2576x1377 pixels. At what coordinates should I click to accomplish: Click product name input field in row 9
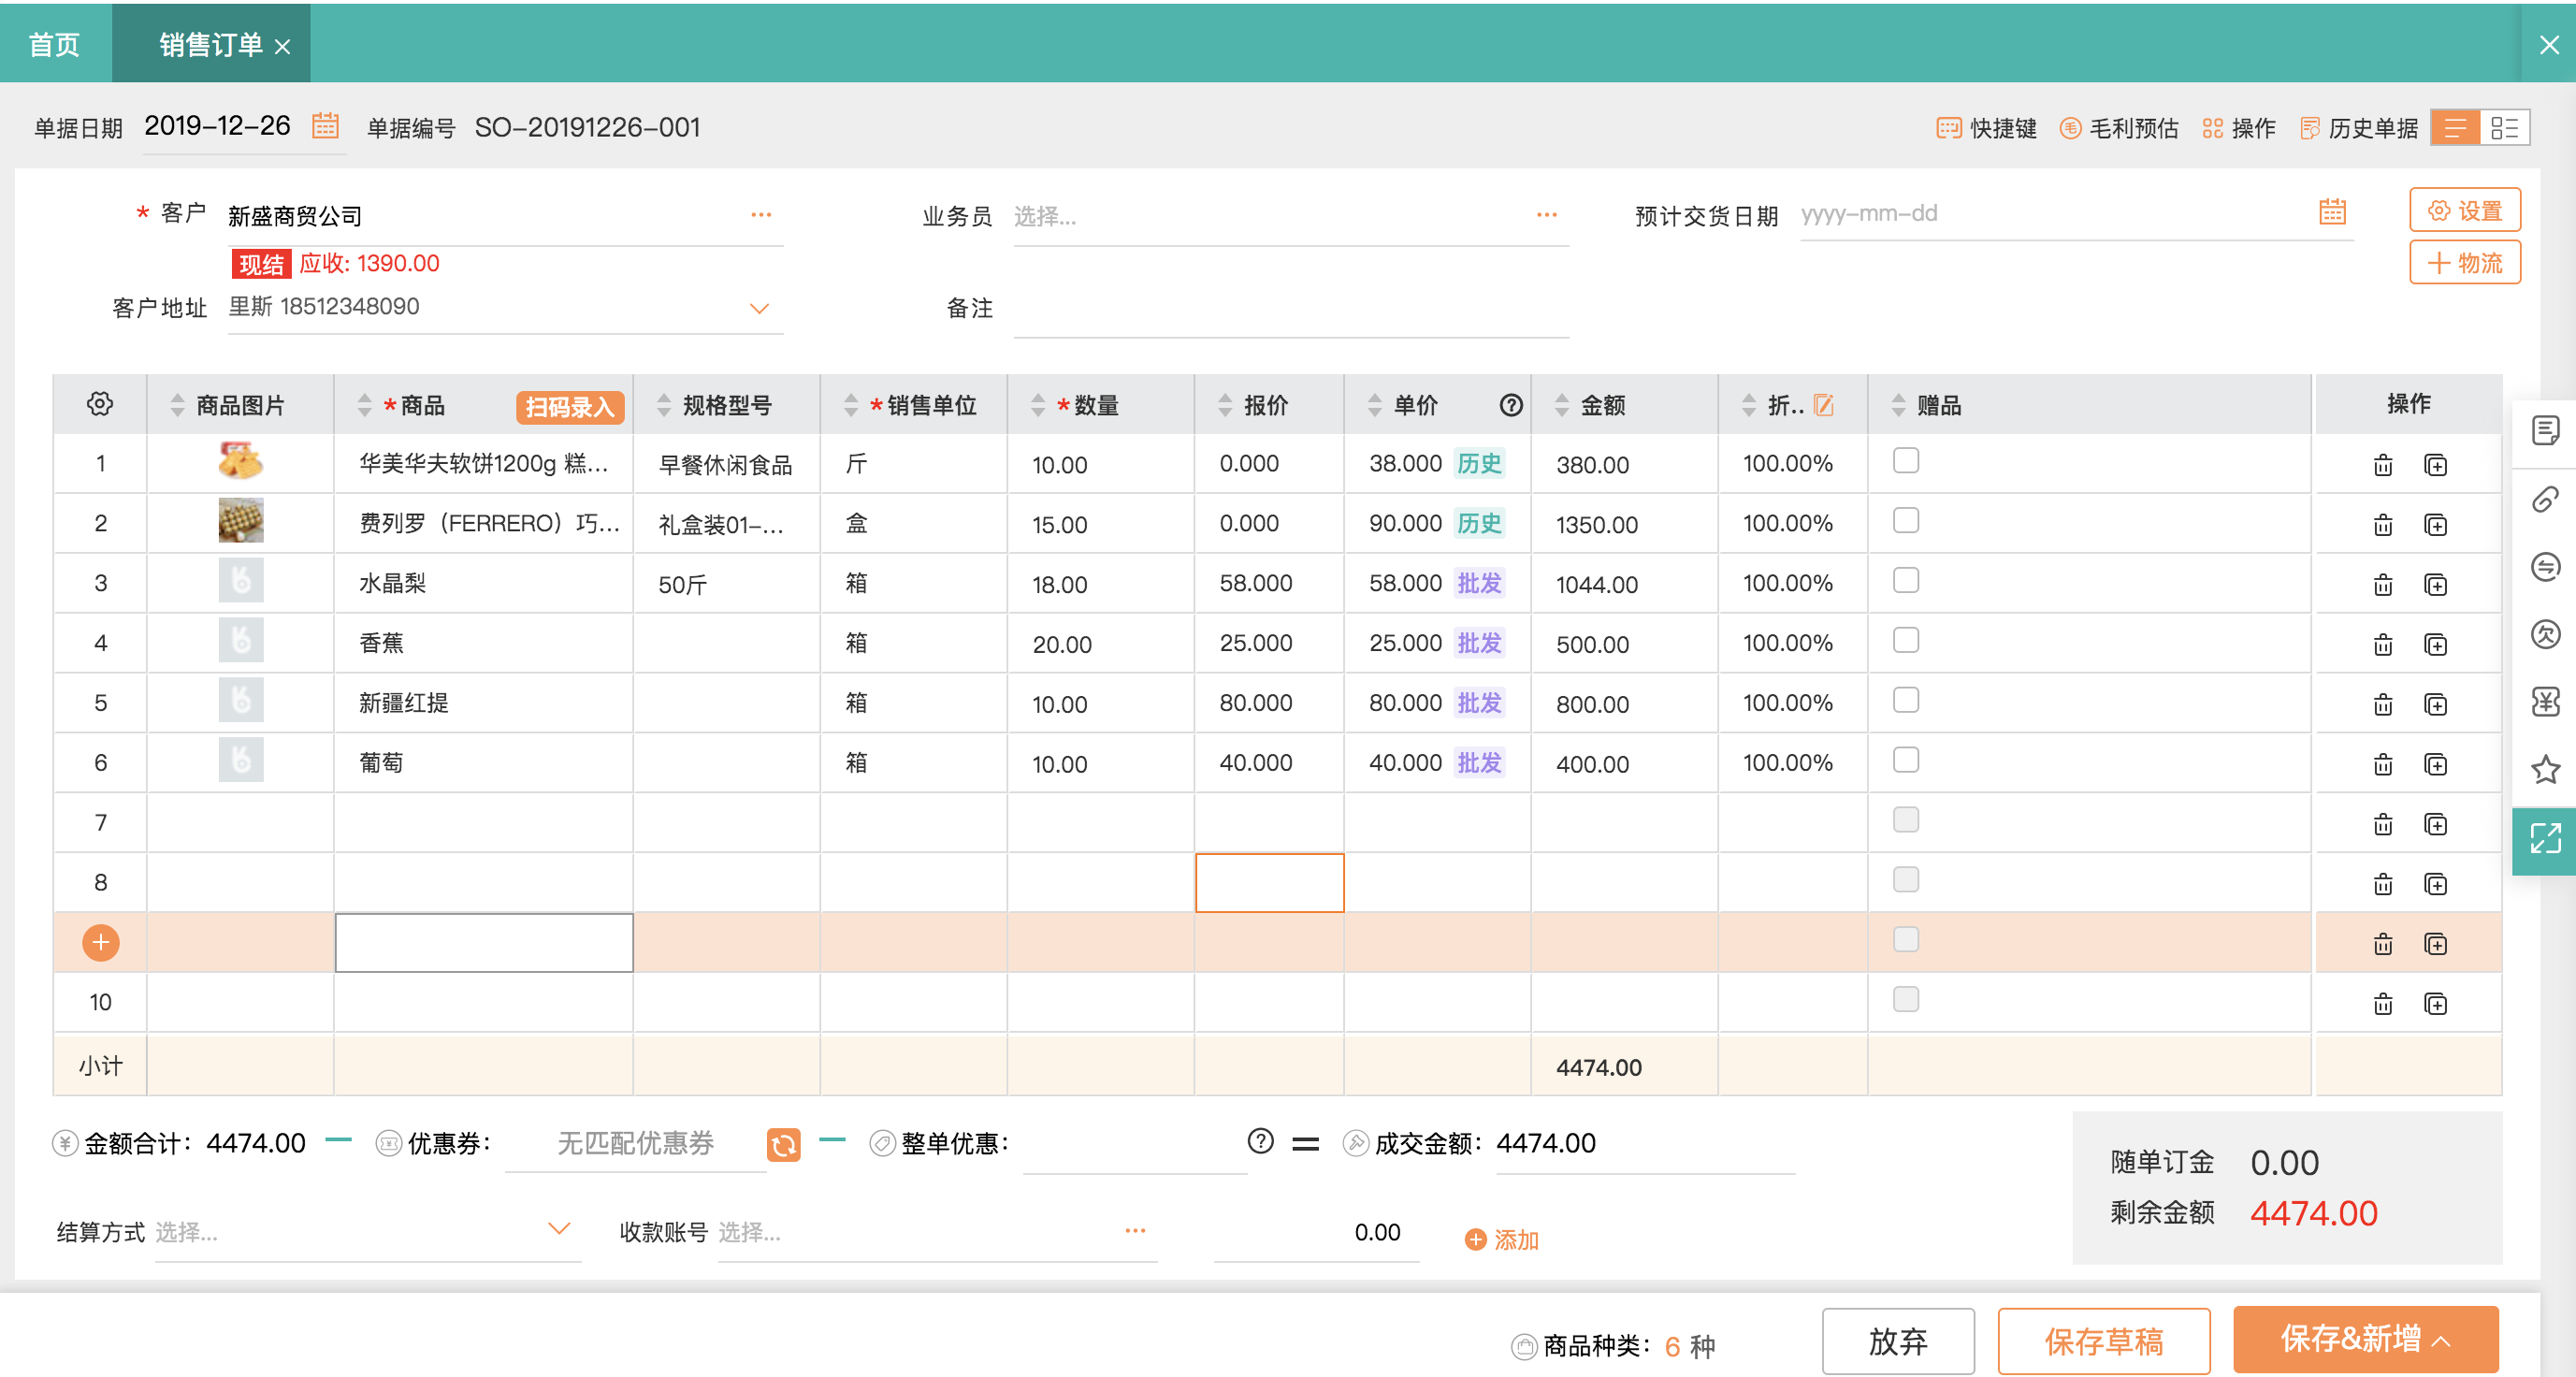(x=482, y=942)
